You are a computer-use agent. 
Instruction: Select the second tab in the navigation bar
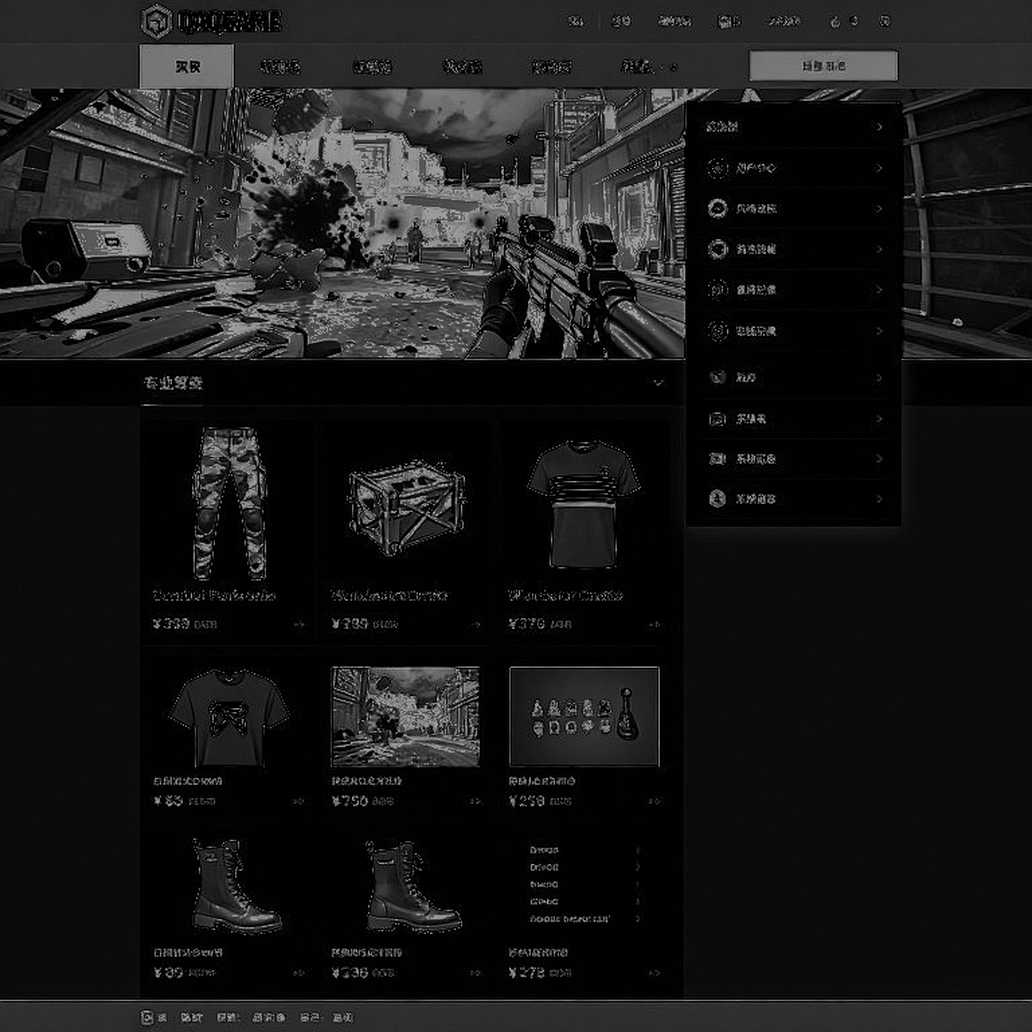280,66
